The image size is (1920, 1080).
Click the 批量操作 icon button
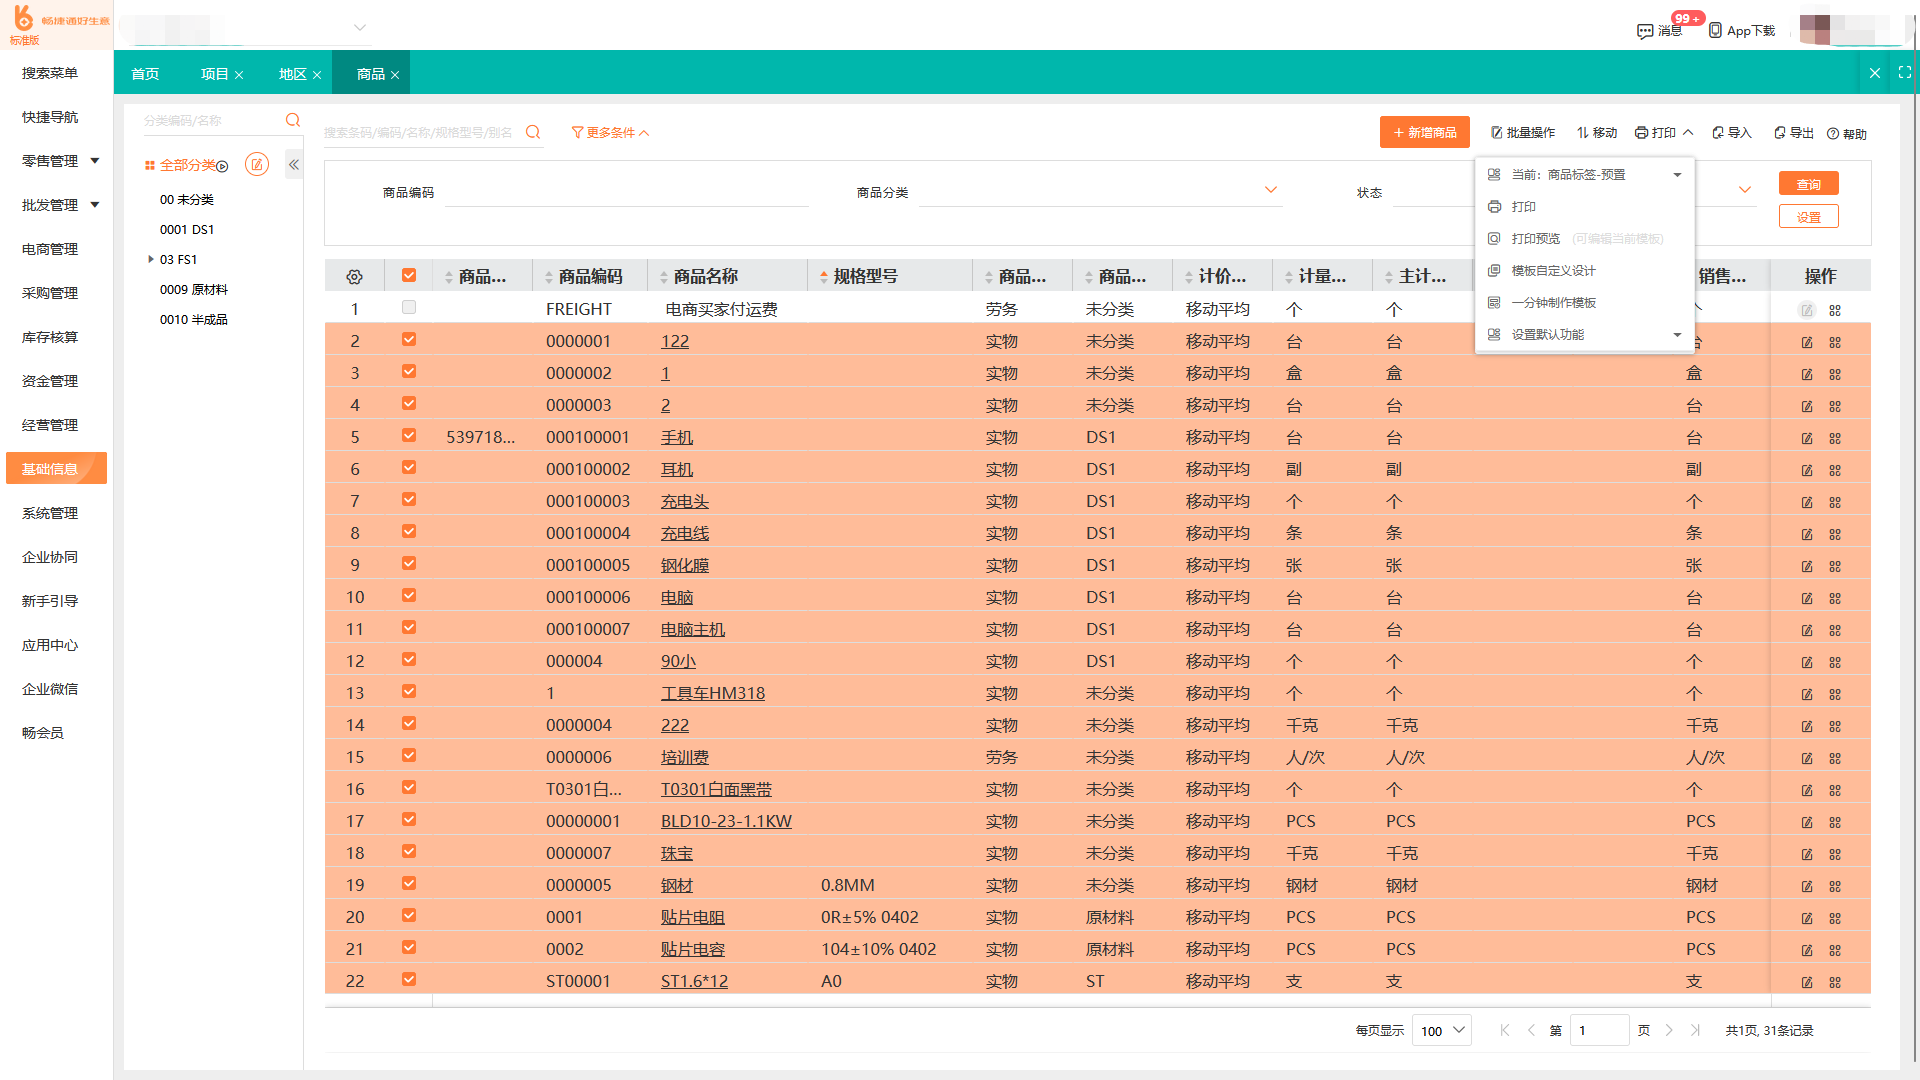(x=1494, y=132)
